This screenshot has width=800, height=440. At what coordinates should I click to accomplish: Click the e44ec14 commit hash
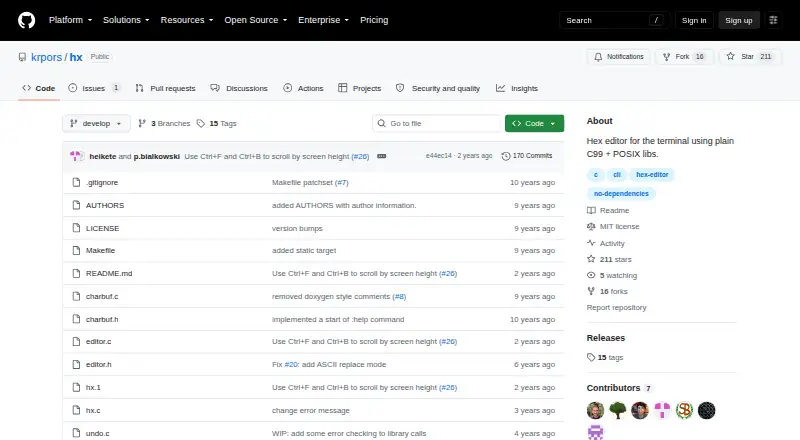coord(439,156)
